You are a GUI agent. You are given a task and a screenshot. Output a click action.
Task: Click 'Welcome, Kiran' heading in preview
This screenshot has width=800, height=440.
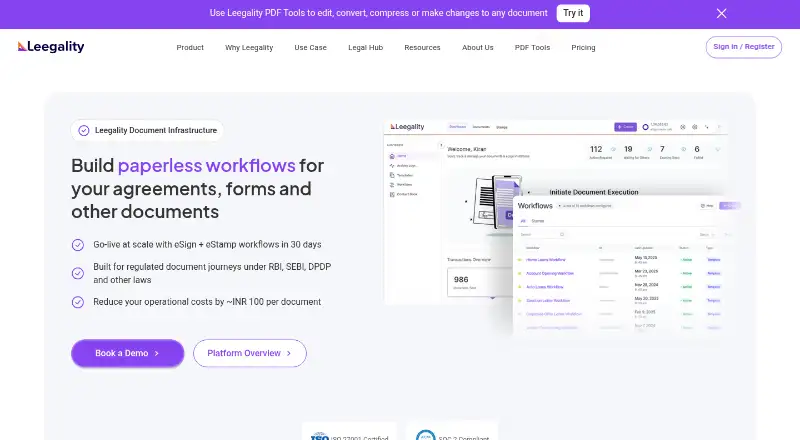pyautogui.click(x=466, y=149)
